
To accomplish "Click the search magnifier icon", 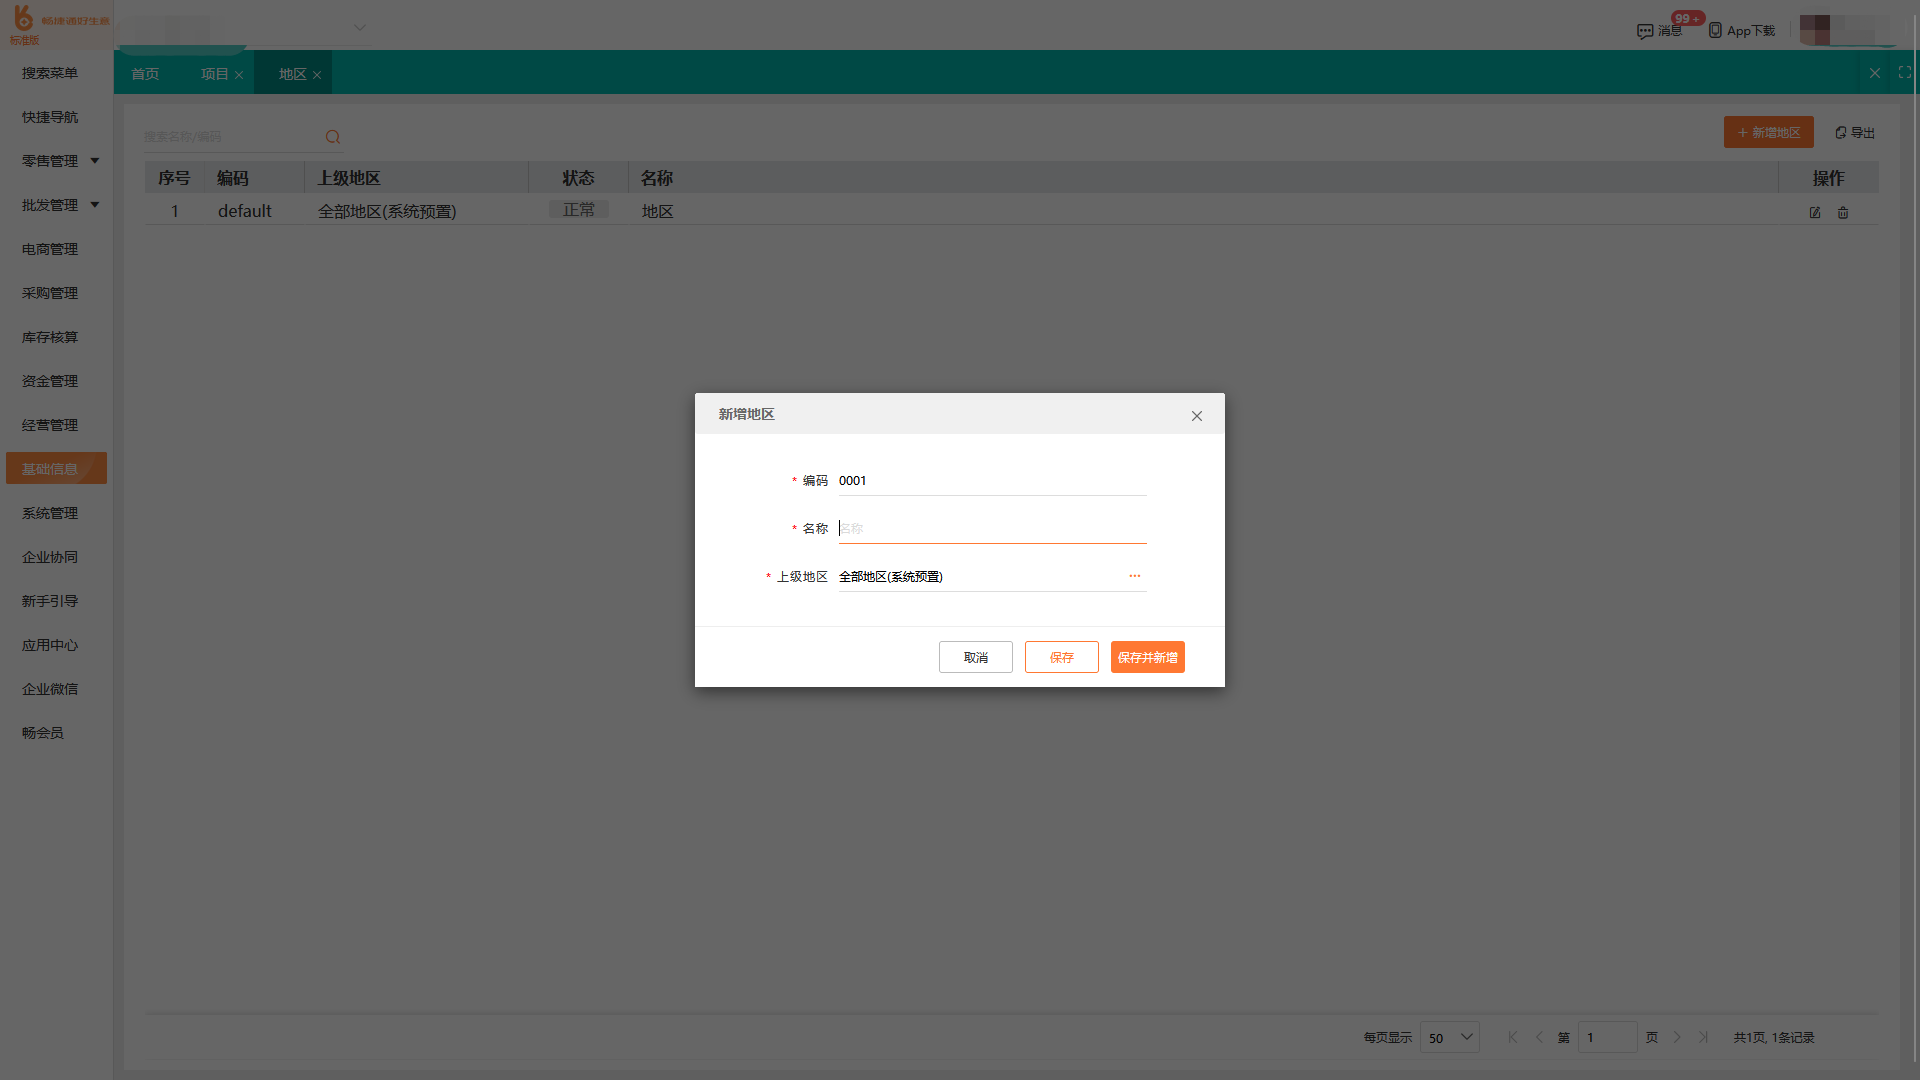I will [x=332, y=136].
